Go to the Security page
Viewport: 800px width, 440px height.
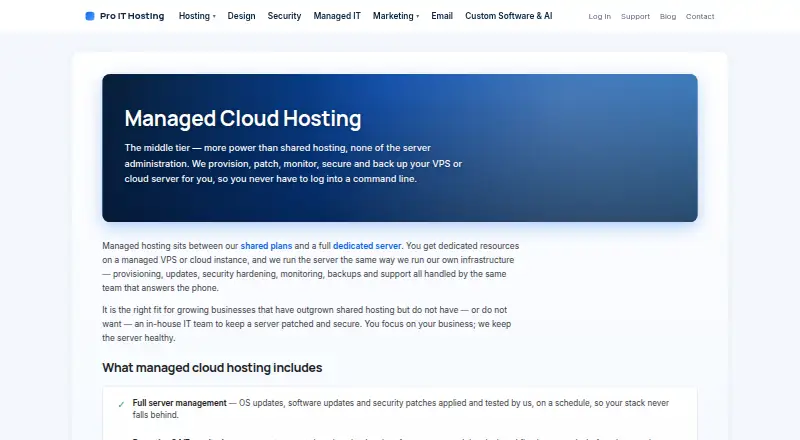tap(284, 16)
